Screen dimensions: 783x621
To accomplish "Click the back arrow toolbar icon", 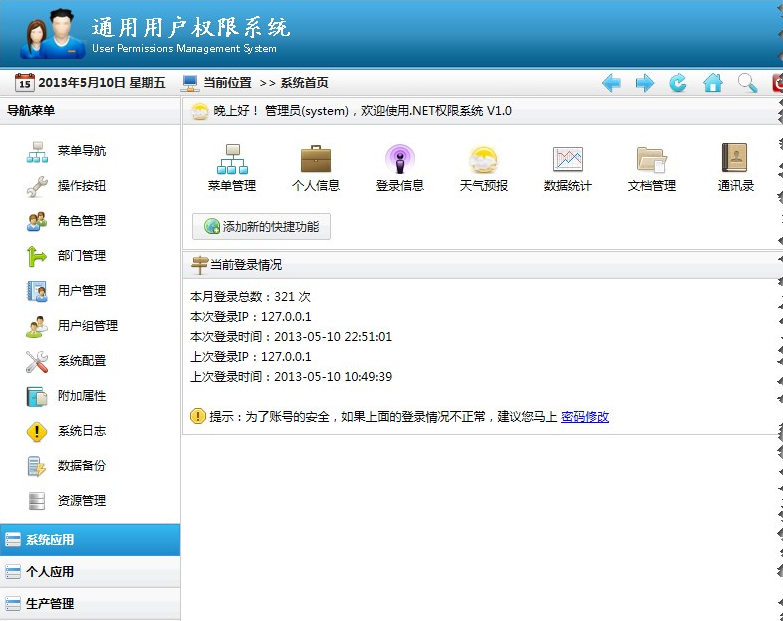I will click(x=611, y=83).
